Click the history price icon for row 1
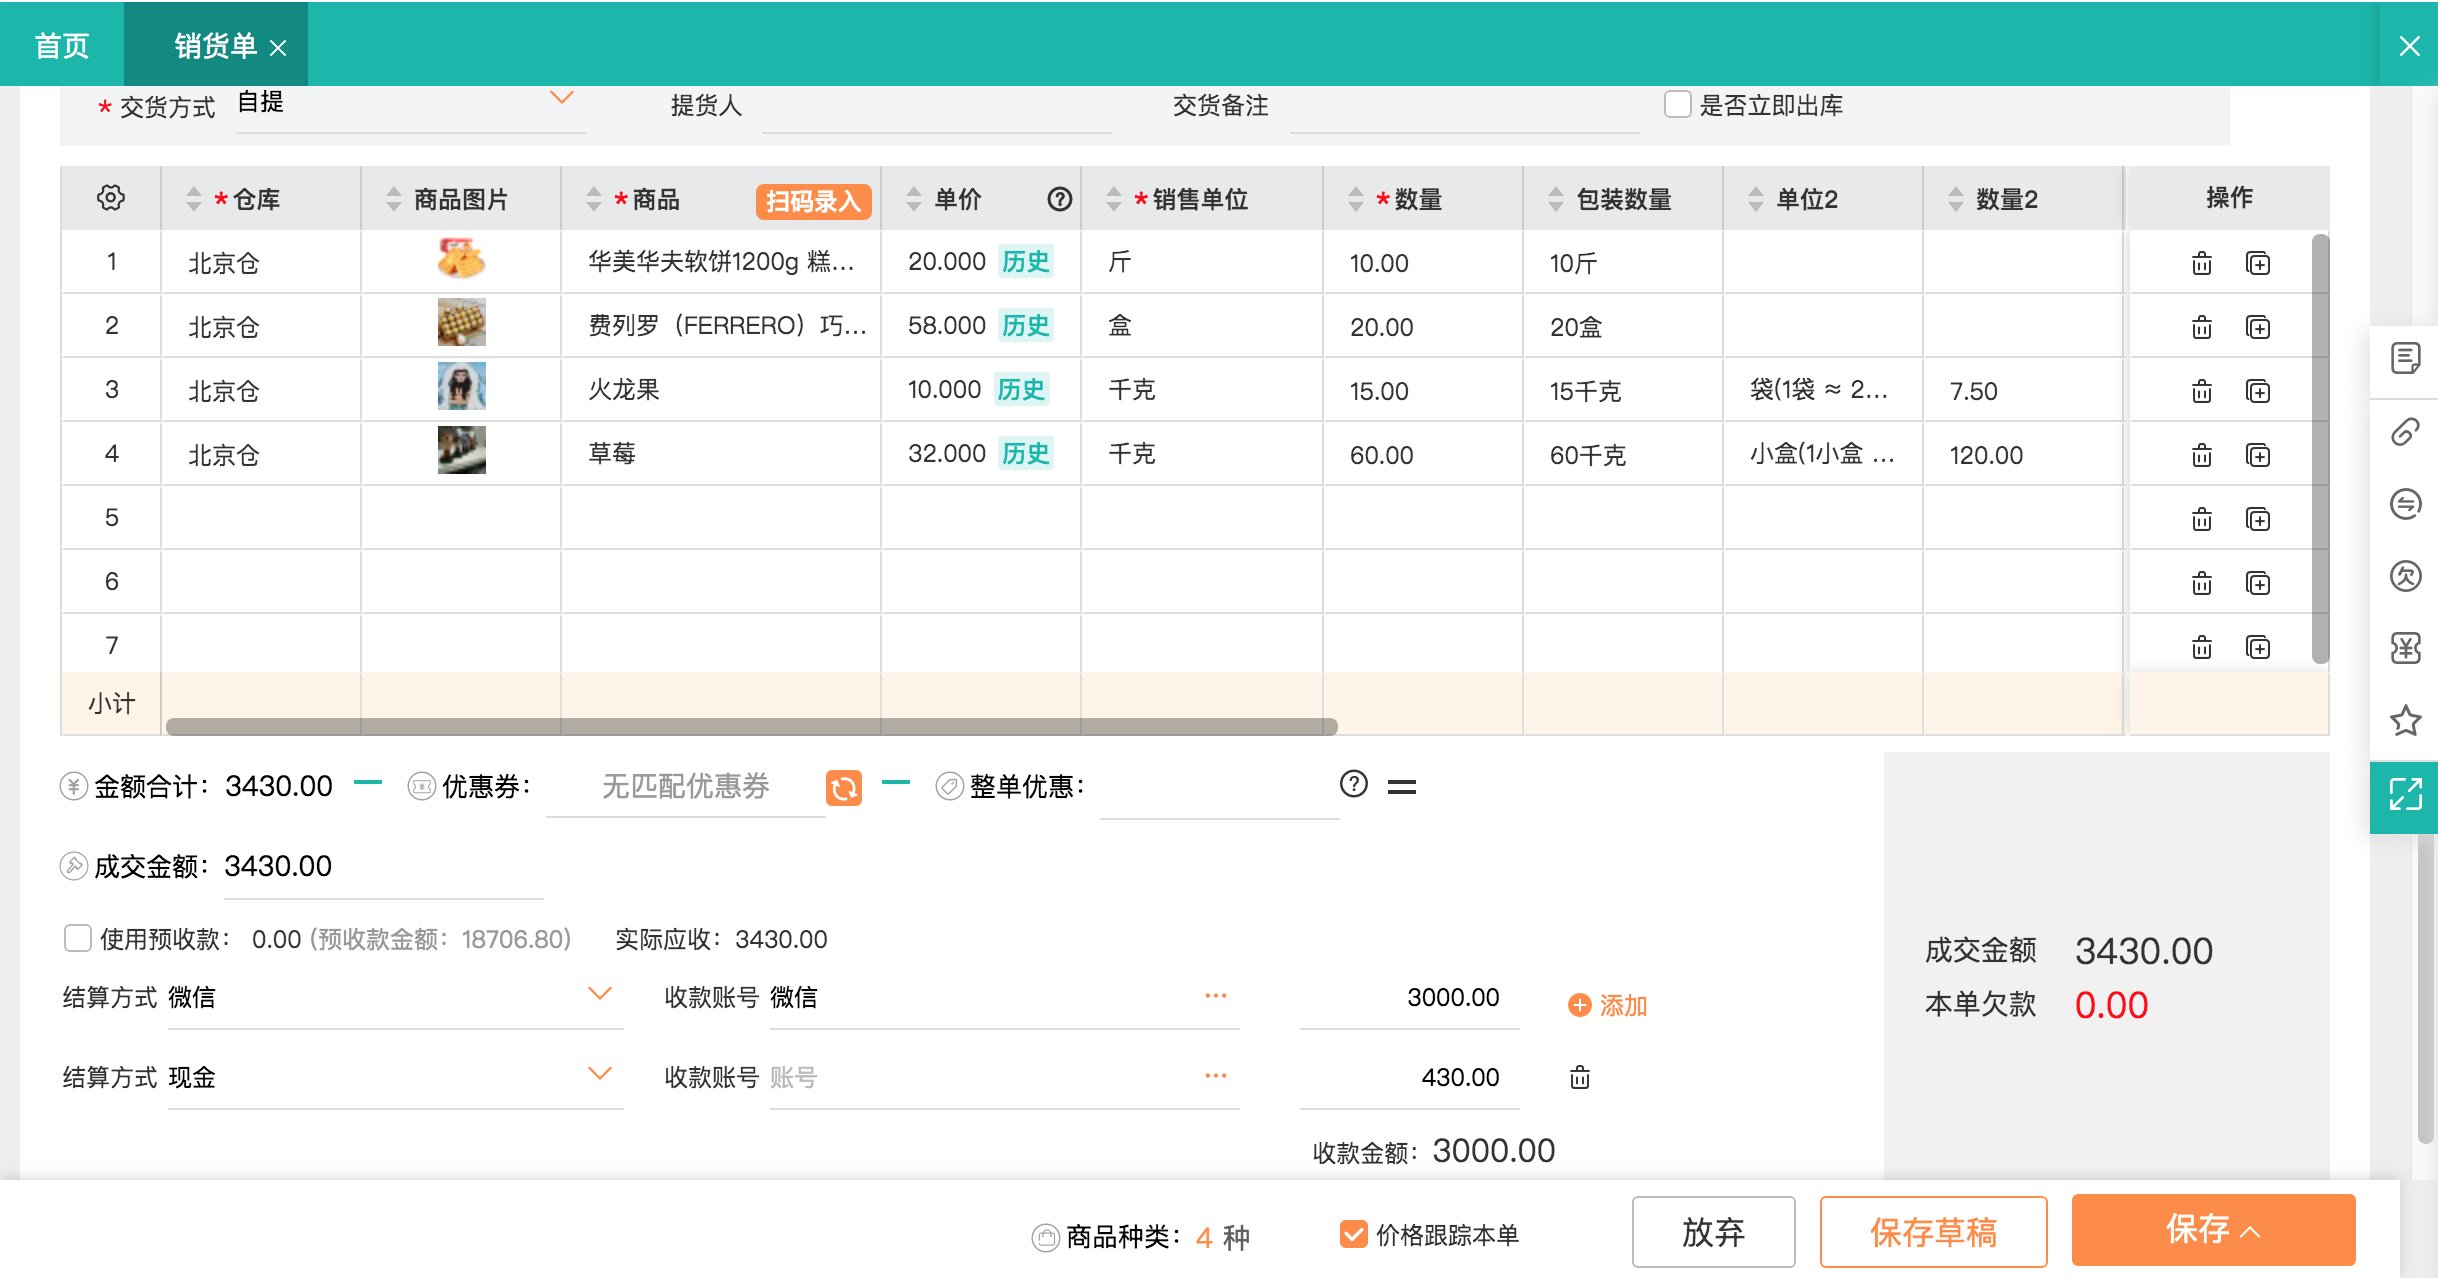Screen dimensions: 2438x1278 click(x=1026, y=261)
